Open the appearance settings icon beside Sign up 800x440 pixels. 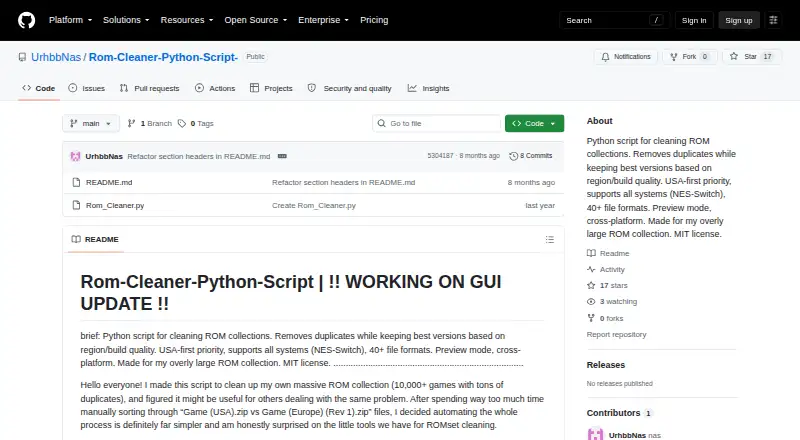(773, 20)
